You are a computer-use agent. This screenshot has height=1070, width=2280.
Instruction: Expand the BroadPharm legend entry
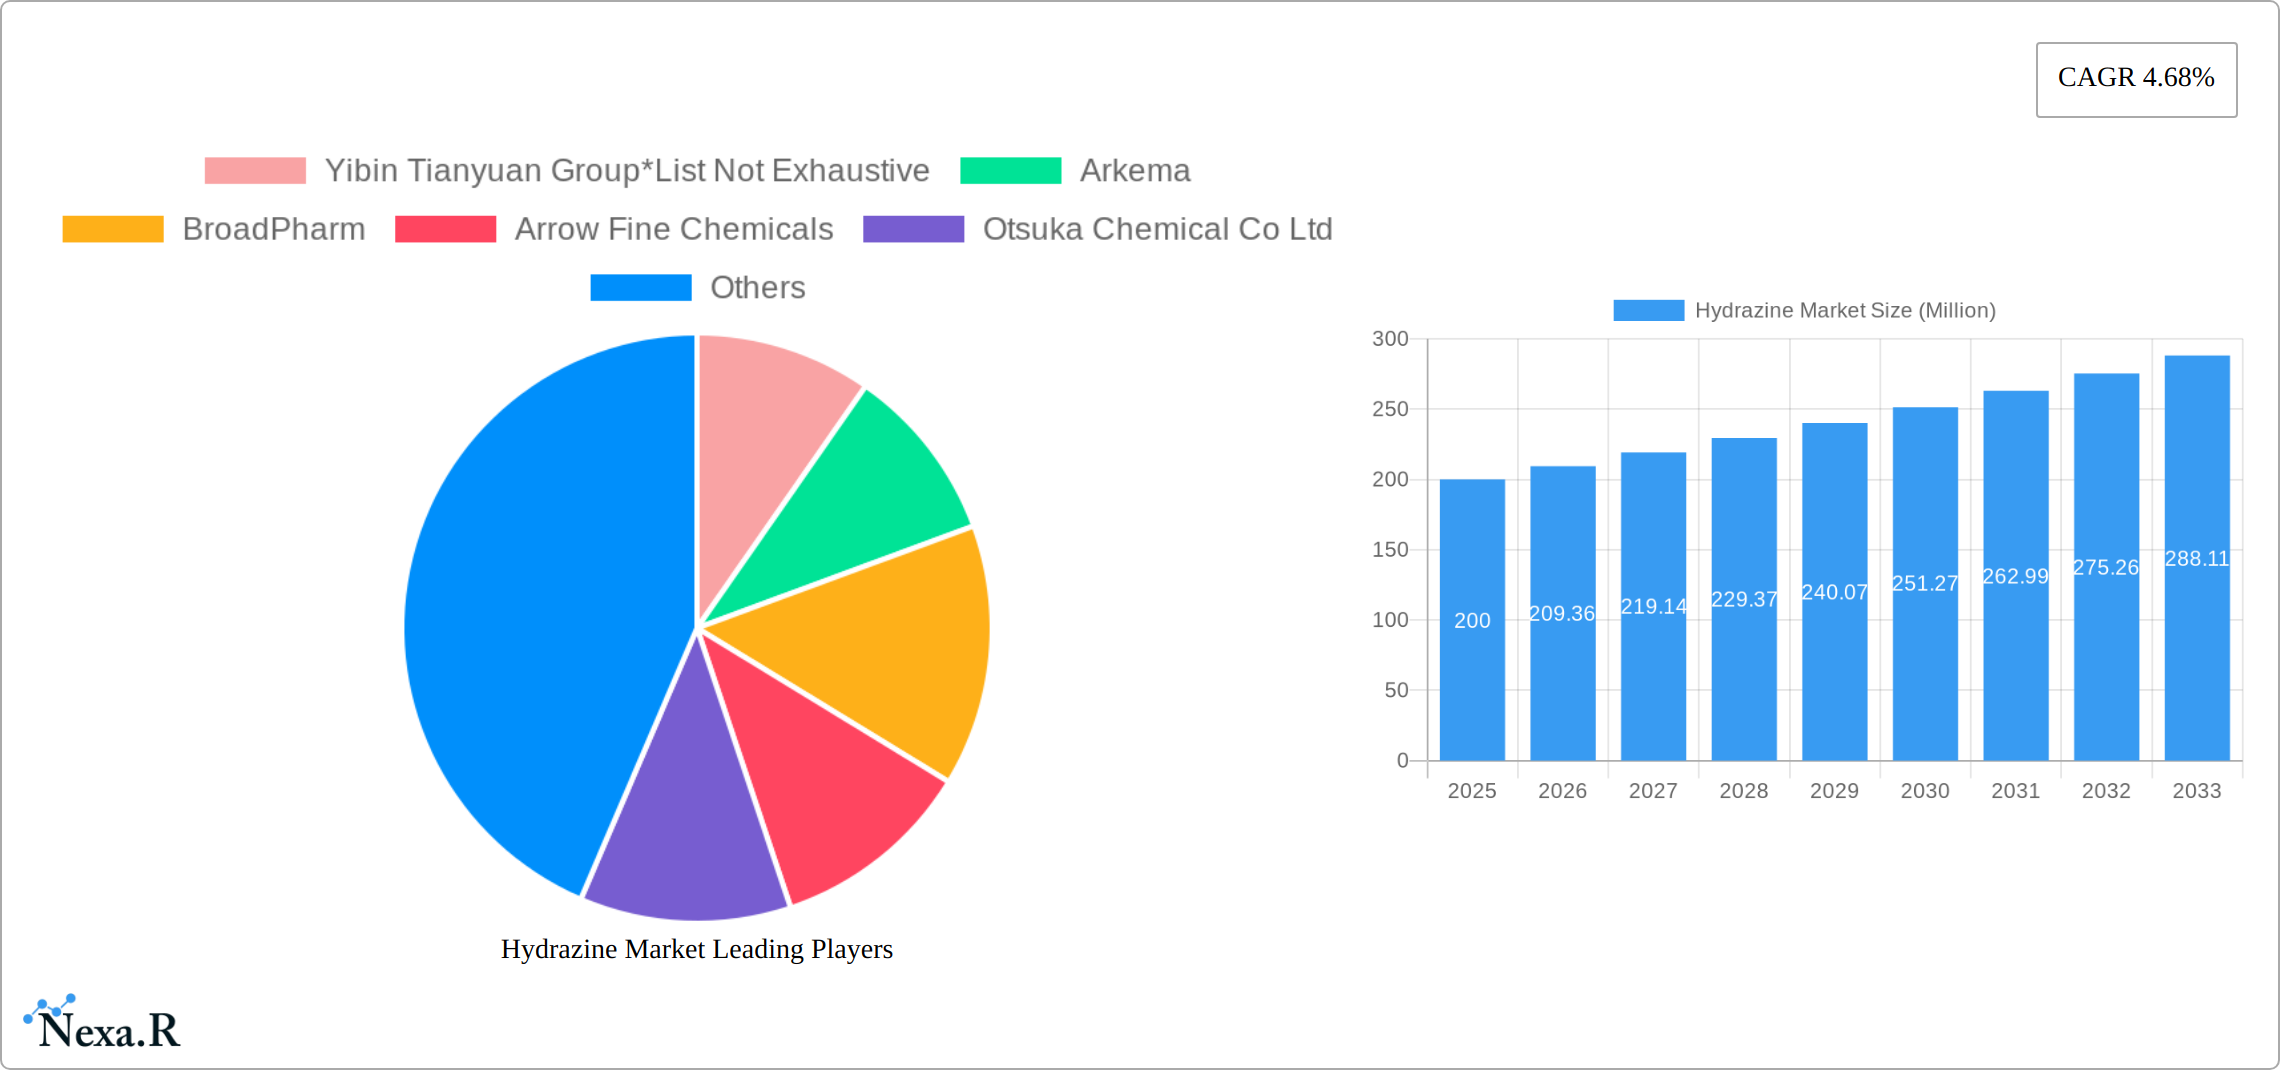point(273,229)
